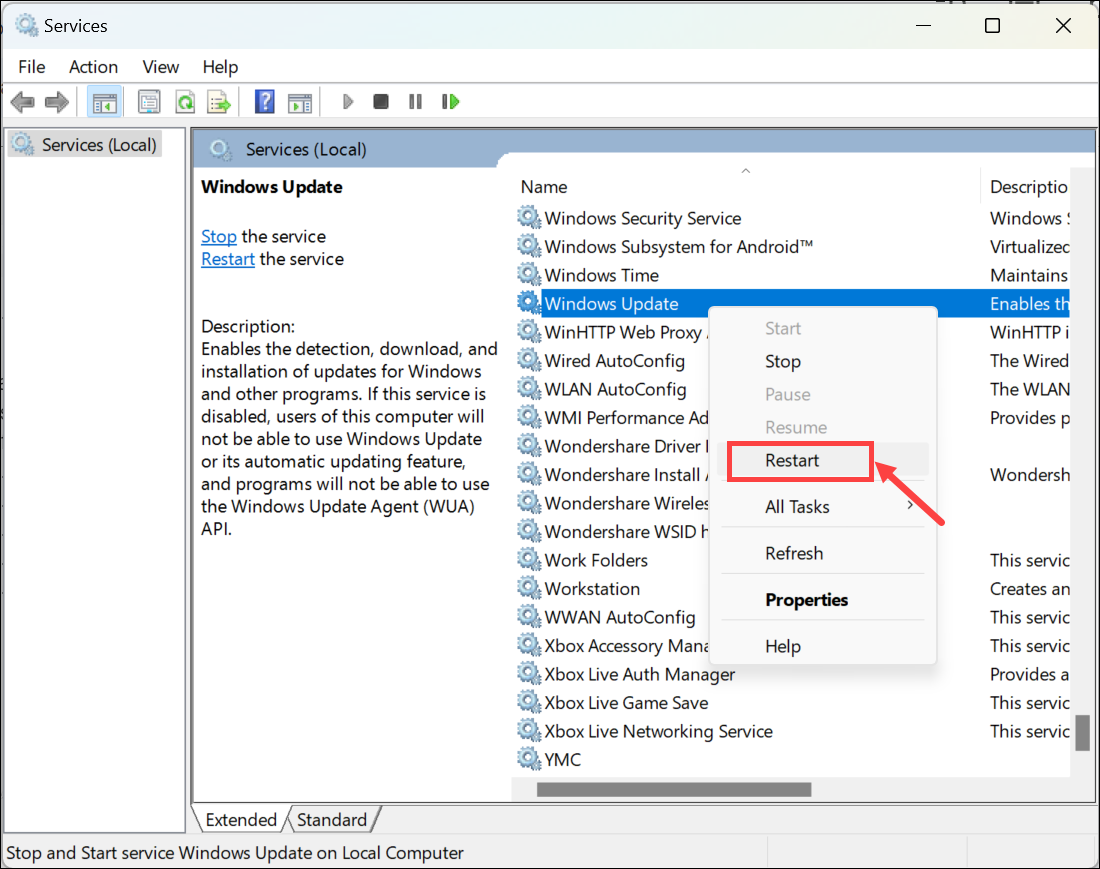
Task: Open Properties from the toolbar icon
Action: click(149, 101)
